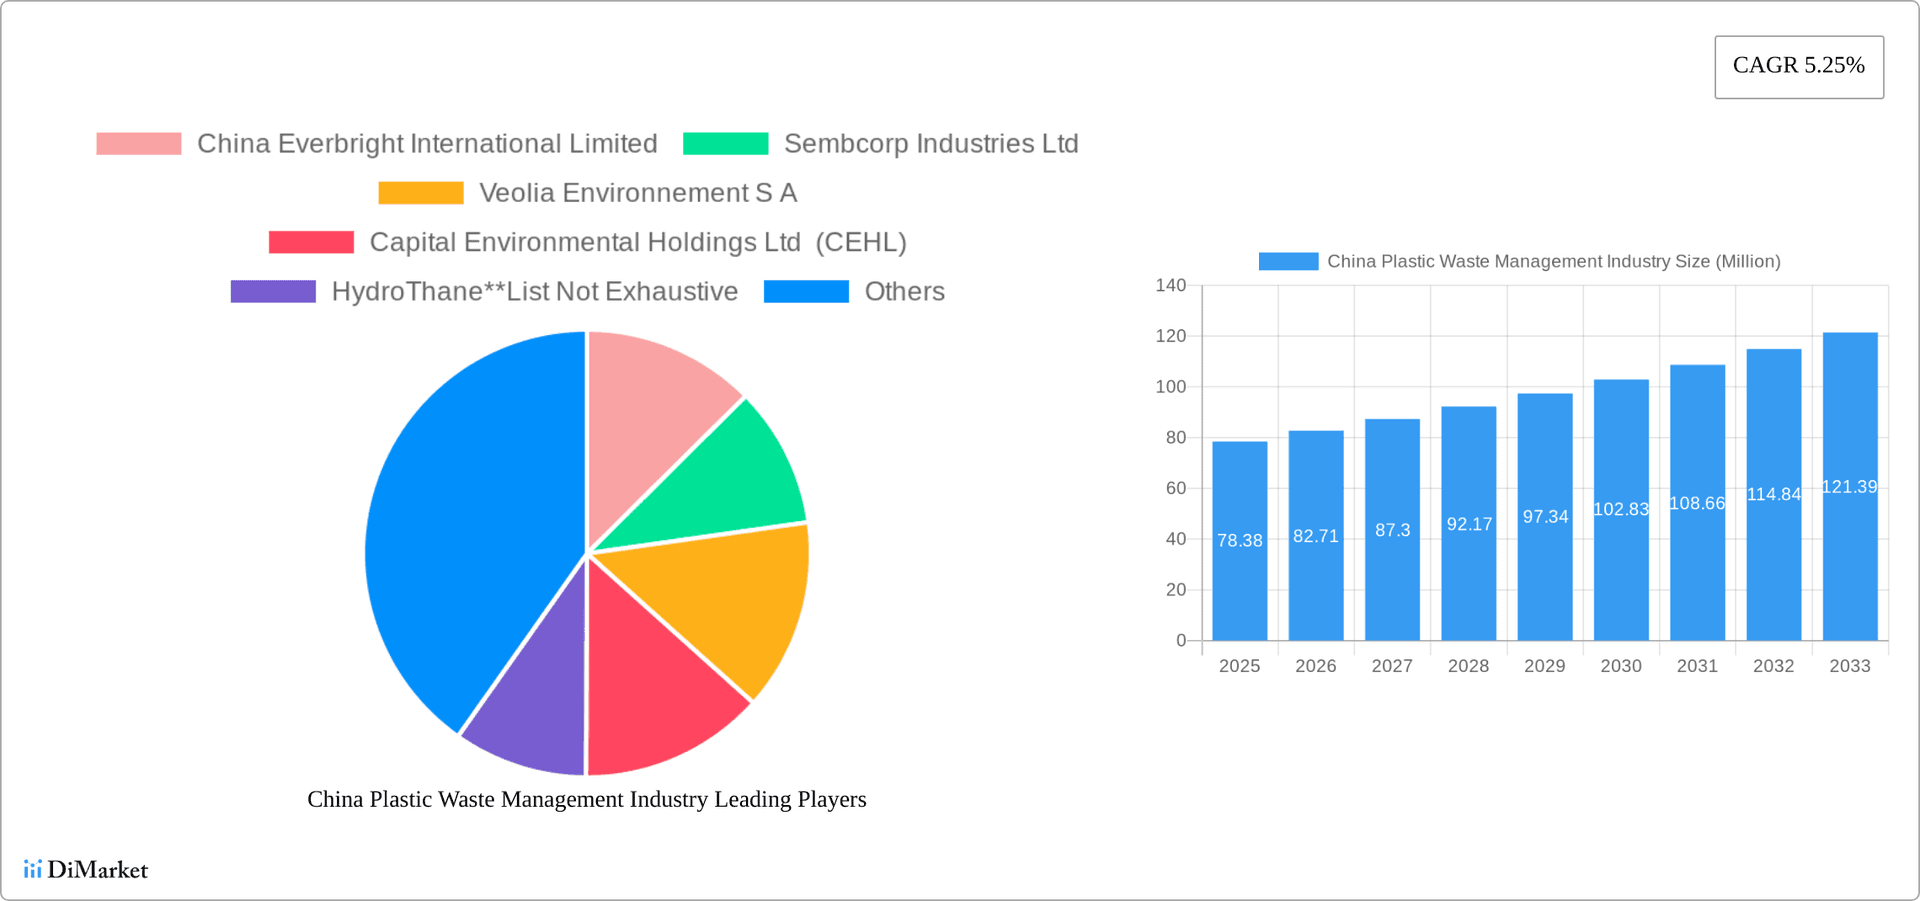Screen dimensions: 1920x901
Task: Select the blue Others legend swatch
Action: click(x=806, y=291)
